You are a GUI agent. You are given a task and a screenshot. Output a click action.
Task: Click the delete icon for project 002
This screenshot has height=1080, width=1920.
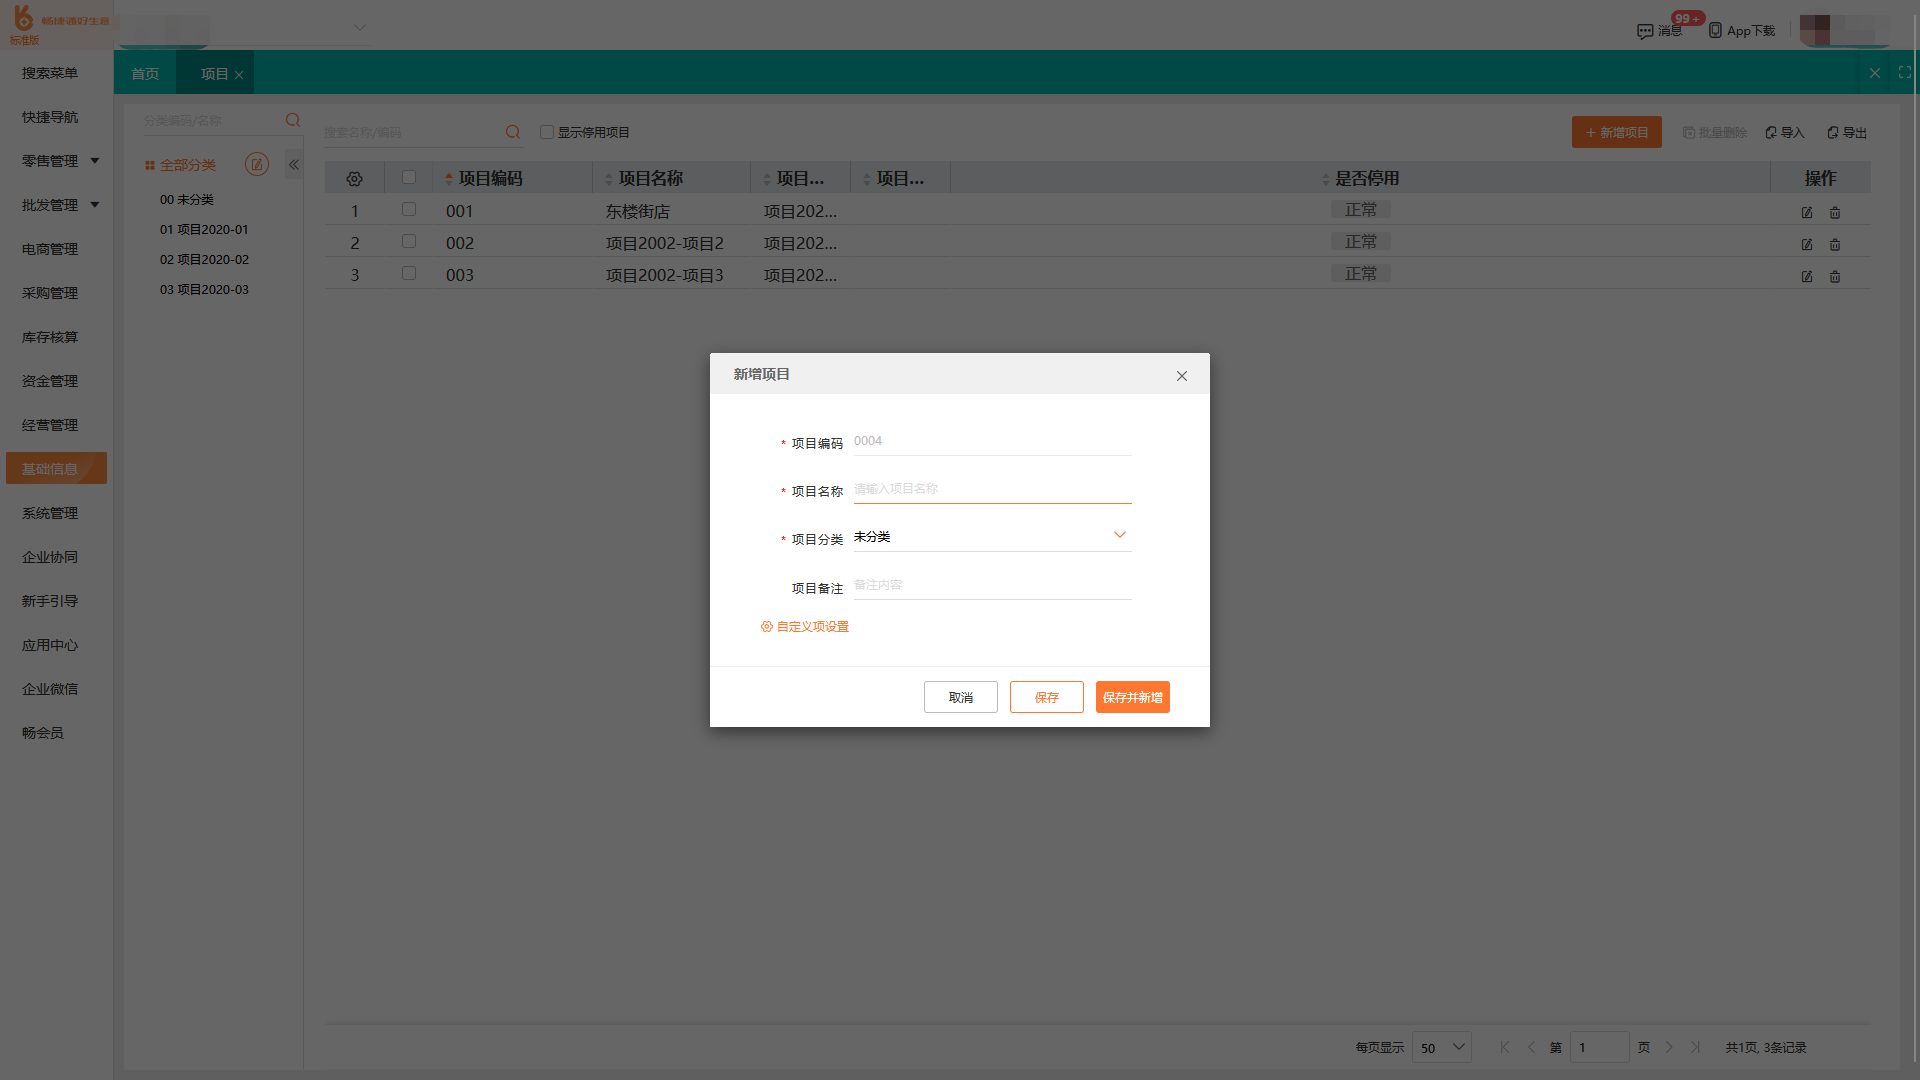pyautogui.click(x=1836, y=243)
